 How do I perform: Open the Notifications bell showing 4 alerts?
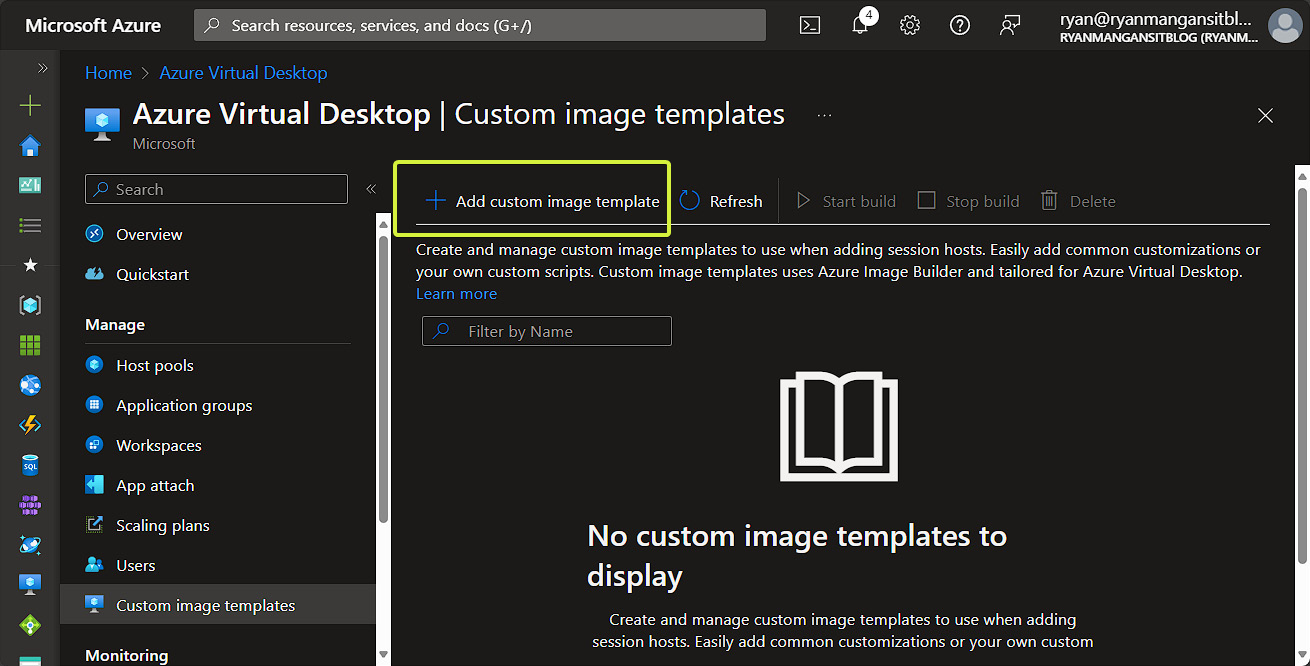pyautogui.click(x=860, y=25)
